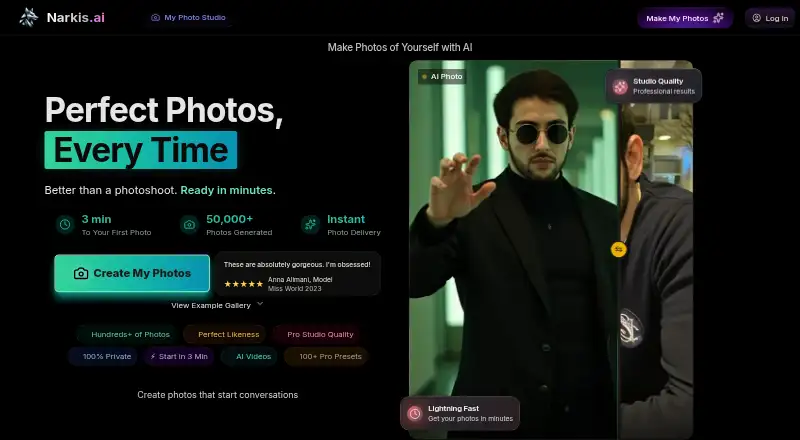800x440 pixels.
Task: Click the sparkle icon in Make My Photos
Action: [718, 18]
